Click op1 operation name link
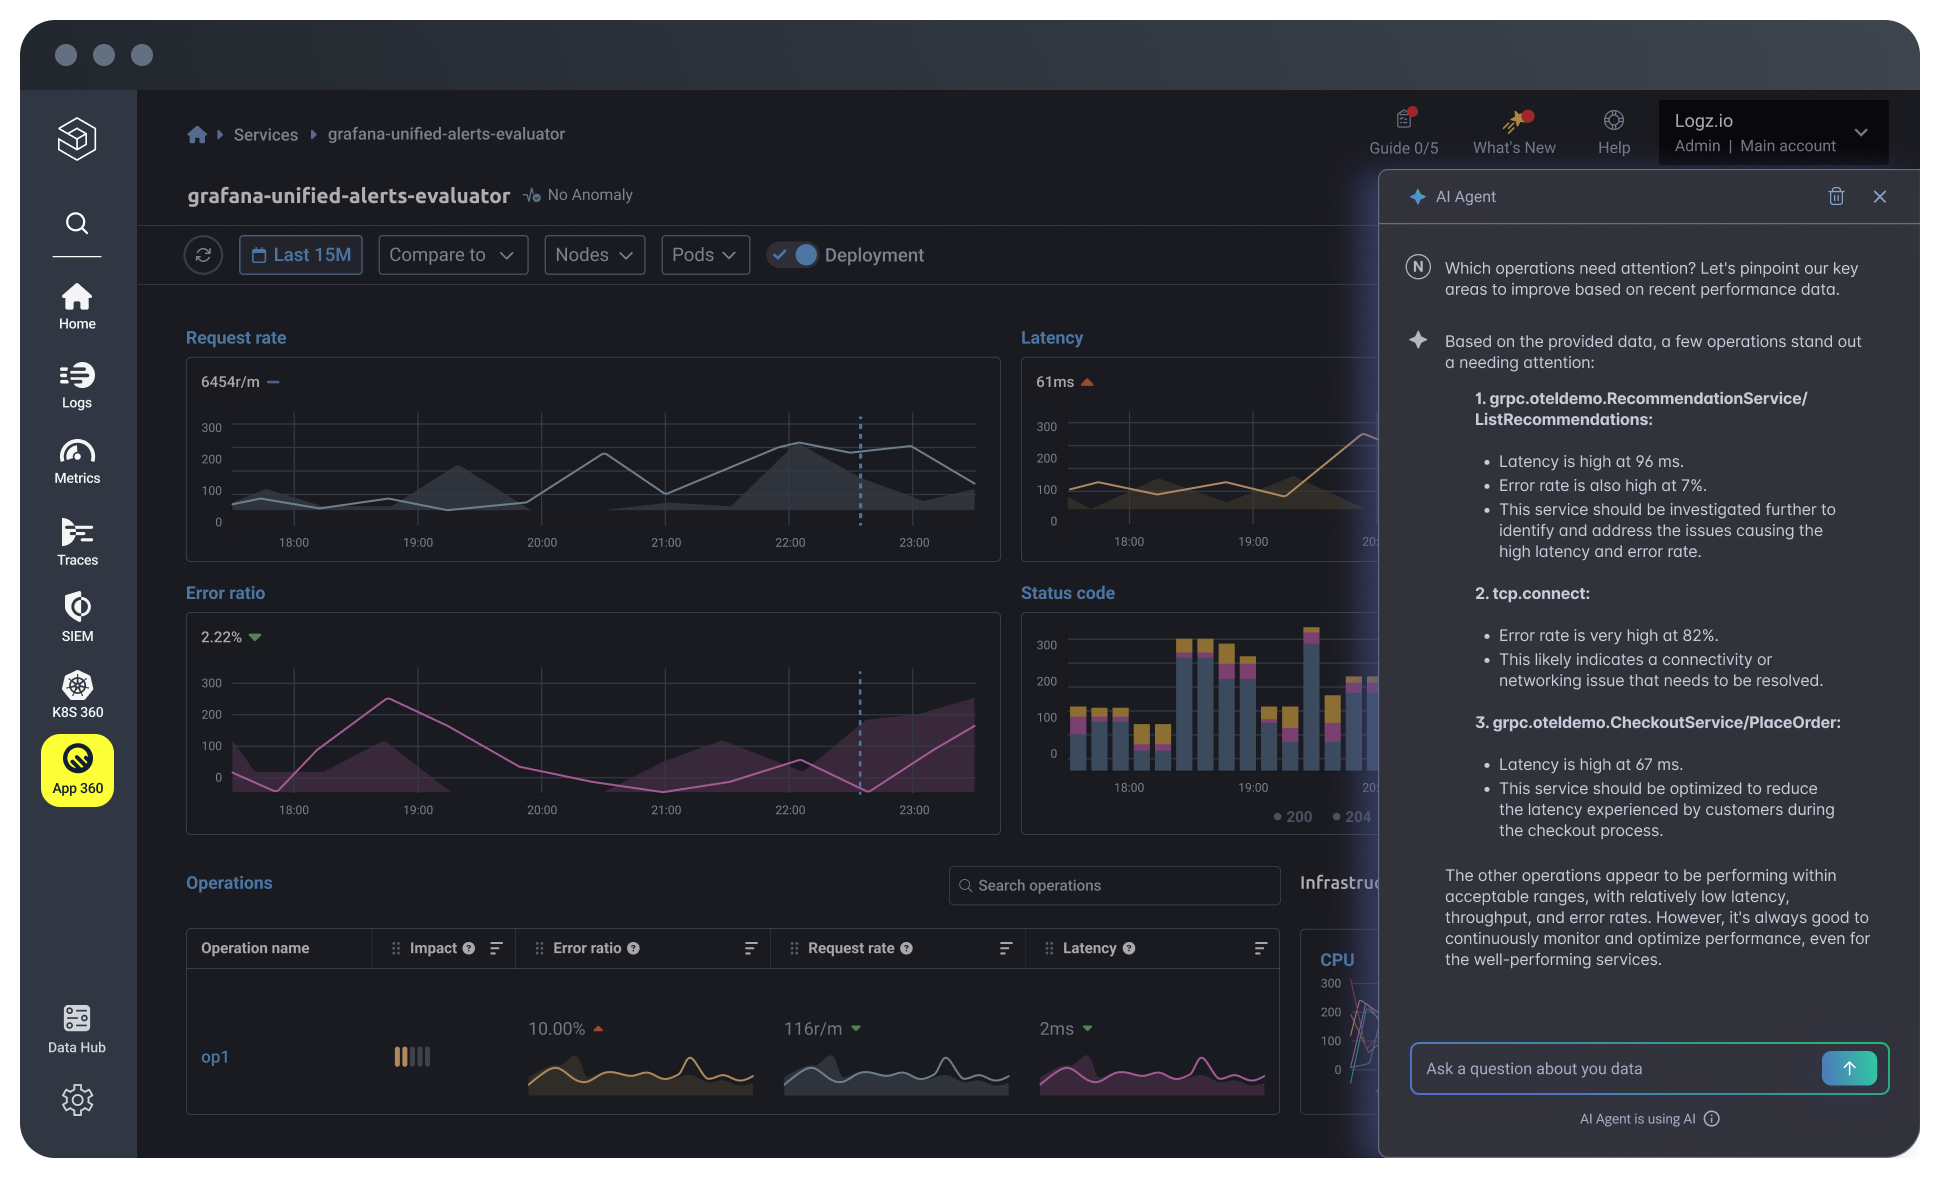1940x1178 pixels. tap(213, 1055)
